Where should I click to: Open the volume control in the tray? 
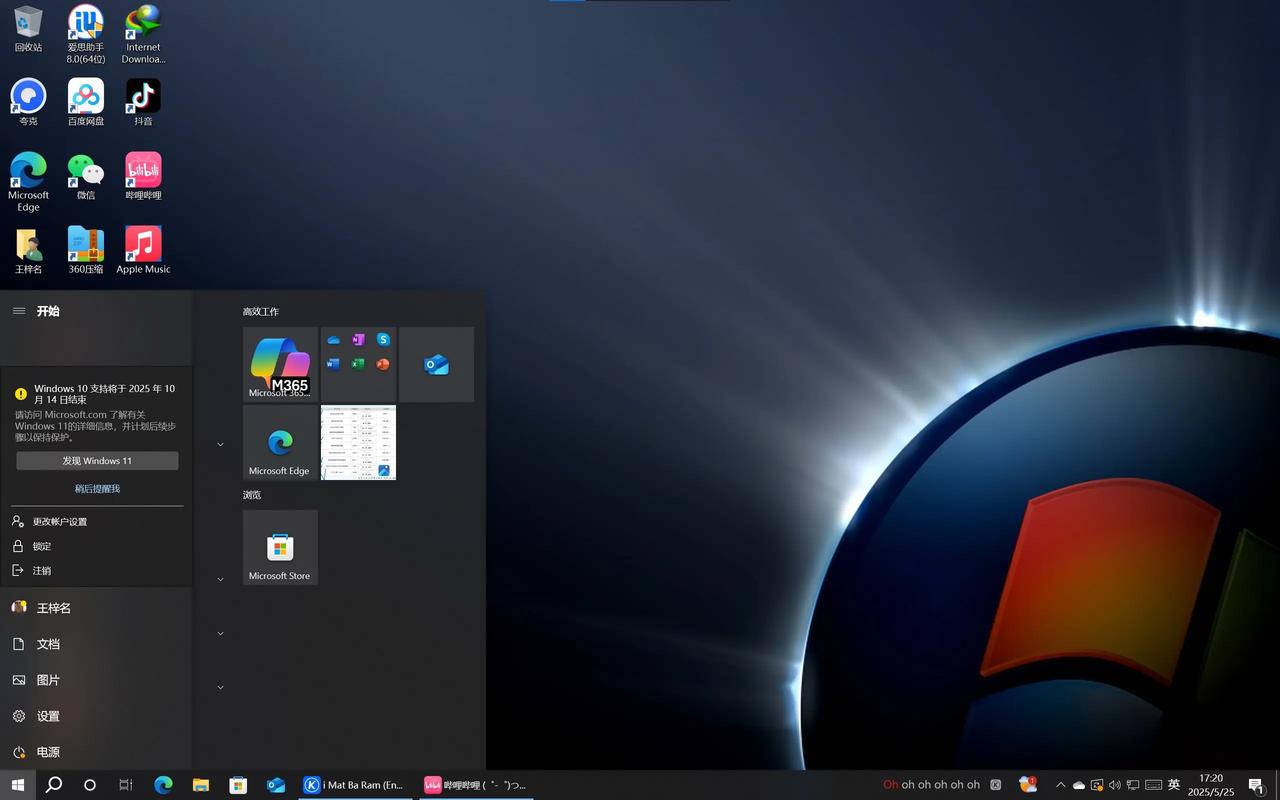(x=1114, y=784)
